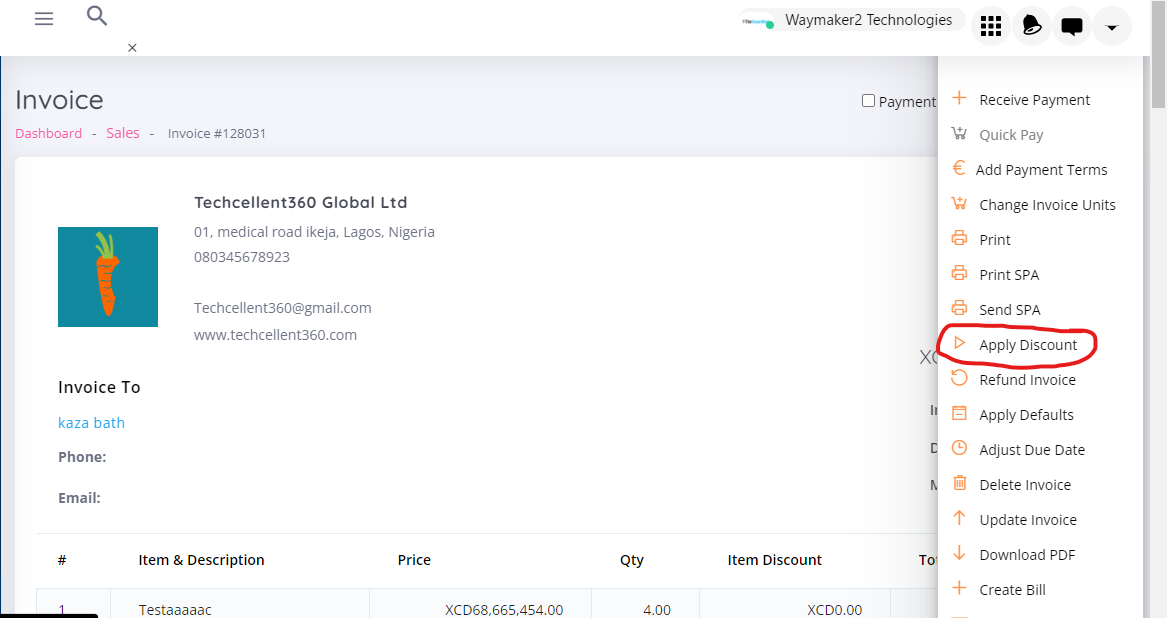The height and width of the screenshot is (618, 1167).
Task: Select Apply Discount from the menu
Action: coord(1027,345)
